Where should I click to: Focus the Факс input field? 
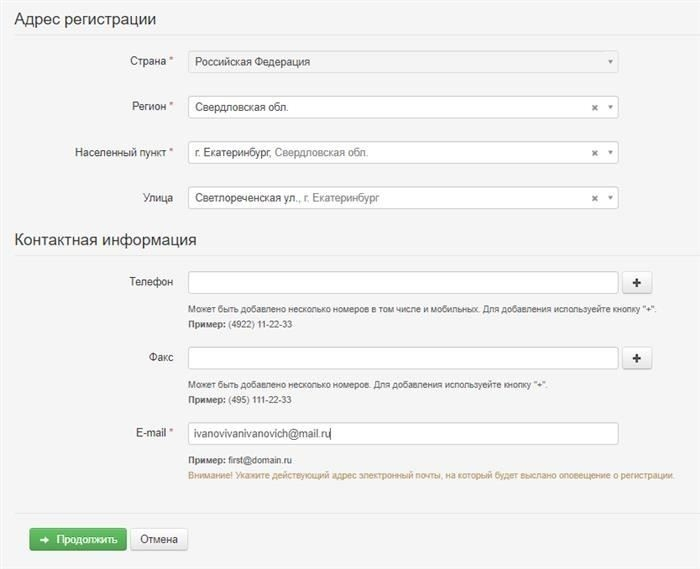402,358
